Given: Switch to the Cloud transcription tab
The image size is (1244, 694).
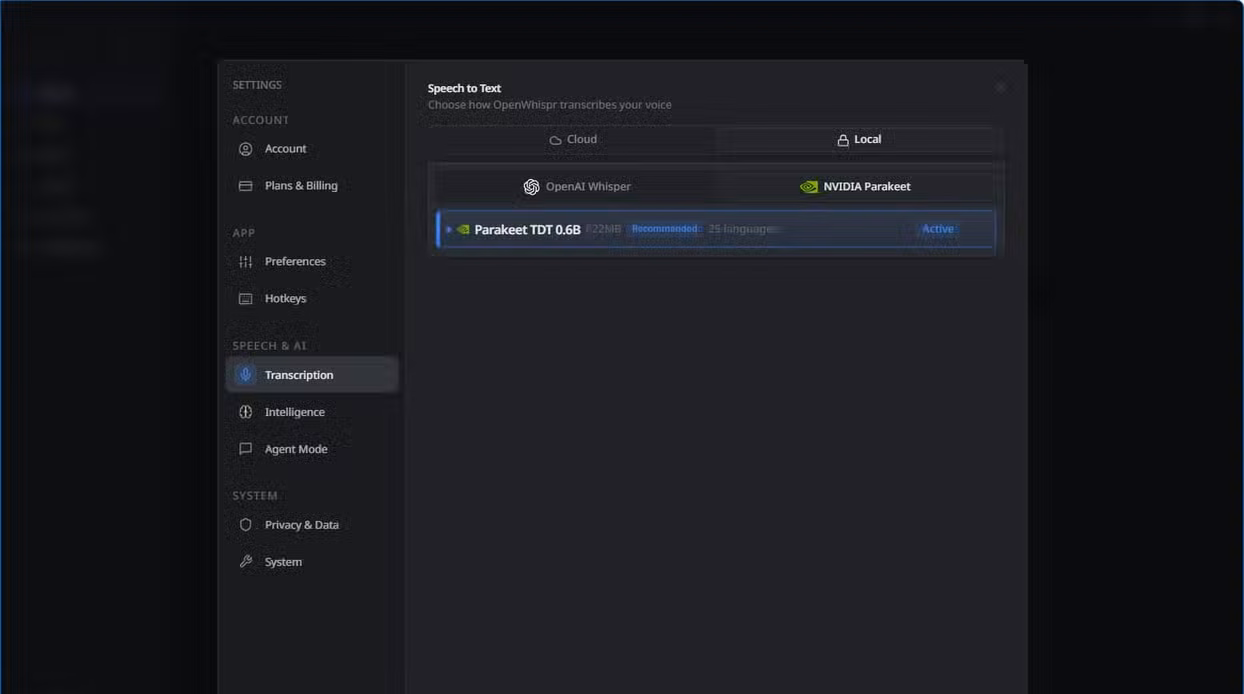Looking at the screenshot, I should (573, 140).
